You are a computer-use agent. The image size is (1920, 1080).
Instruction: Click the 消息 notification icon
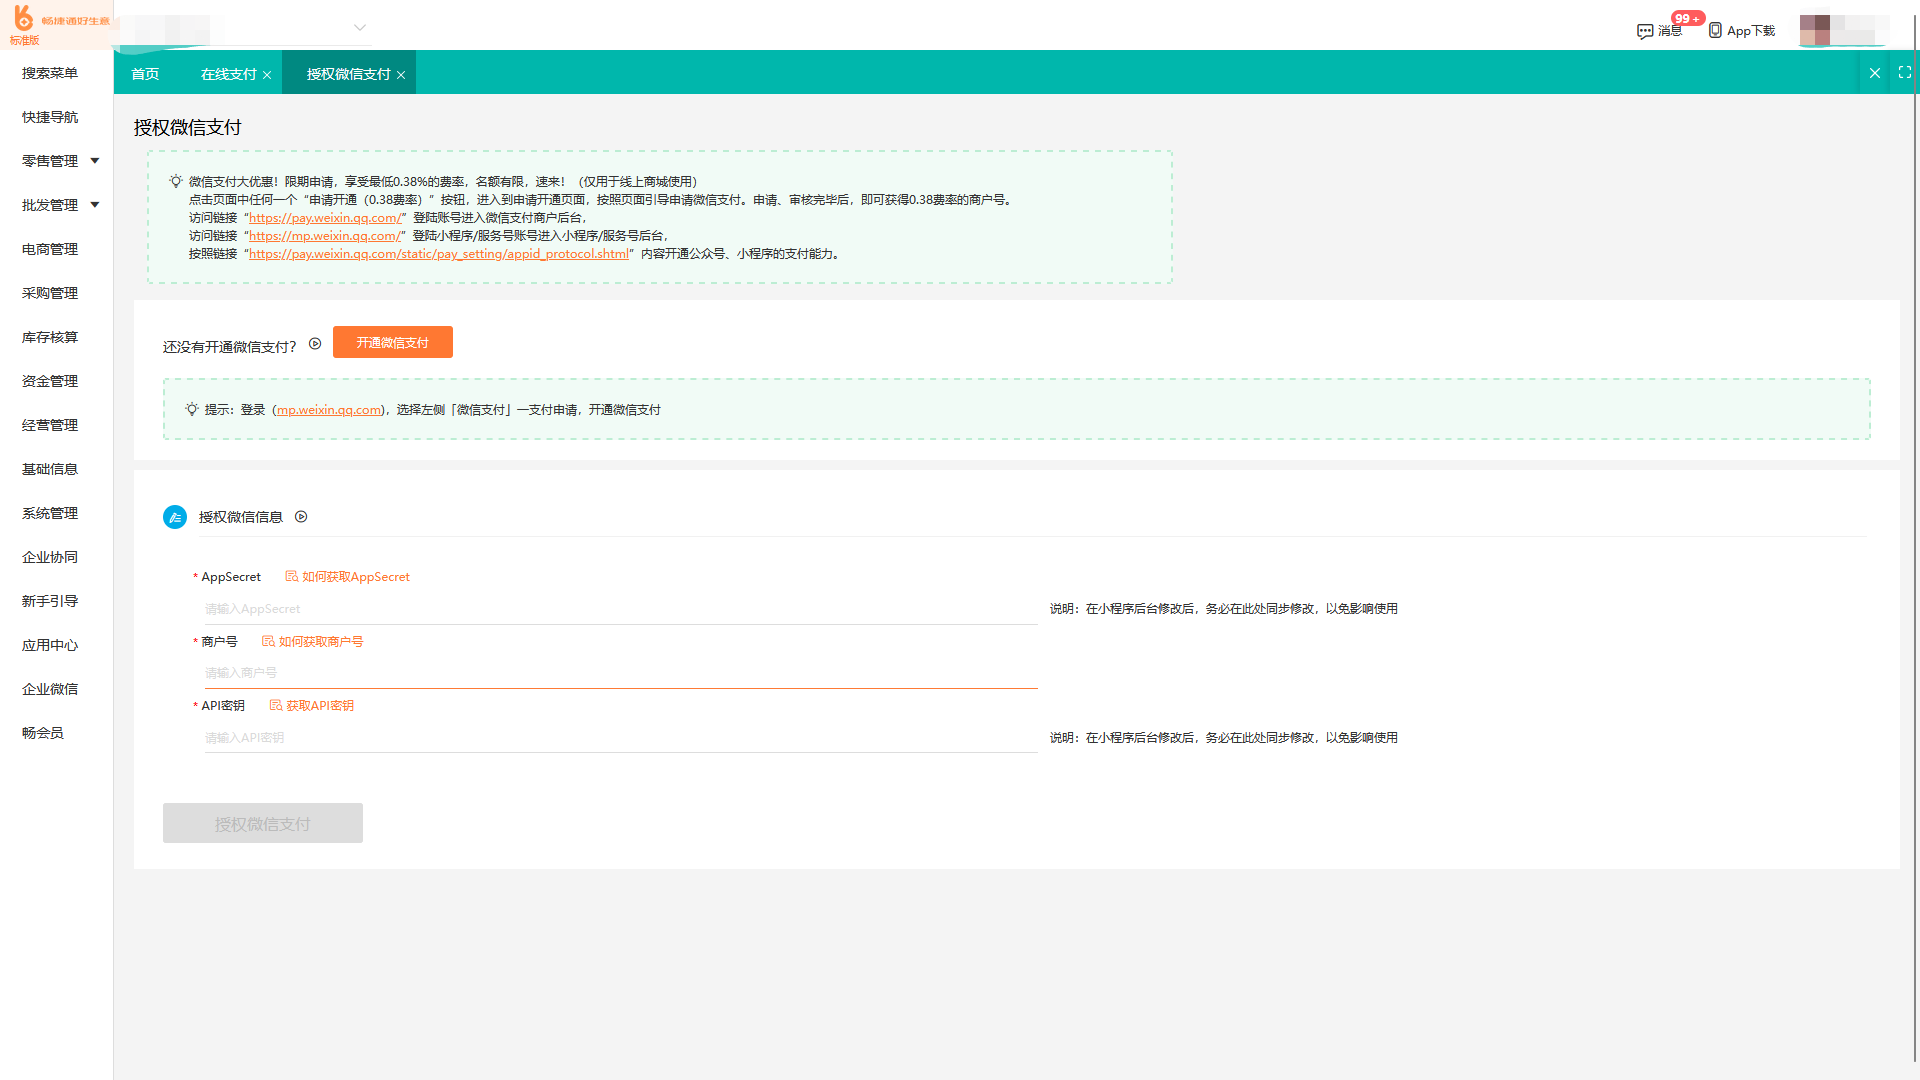1659,29
